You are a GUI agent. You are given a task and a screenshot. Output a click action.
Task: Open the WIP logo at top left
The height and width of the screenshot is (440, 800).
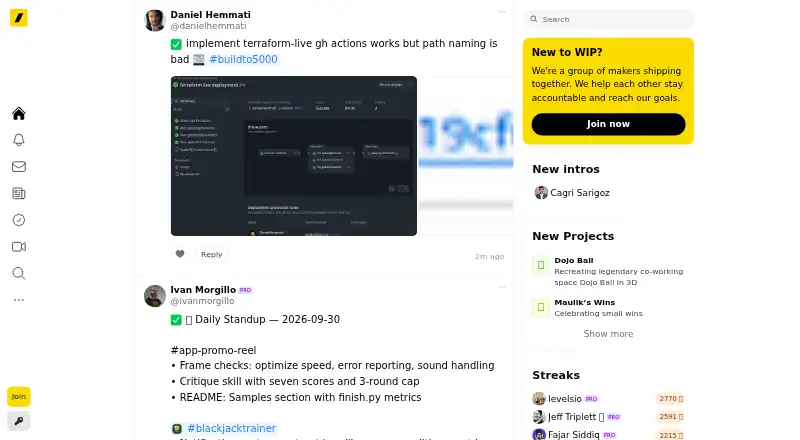19,18
